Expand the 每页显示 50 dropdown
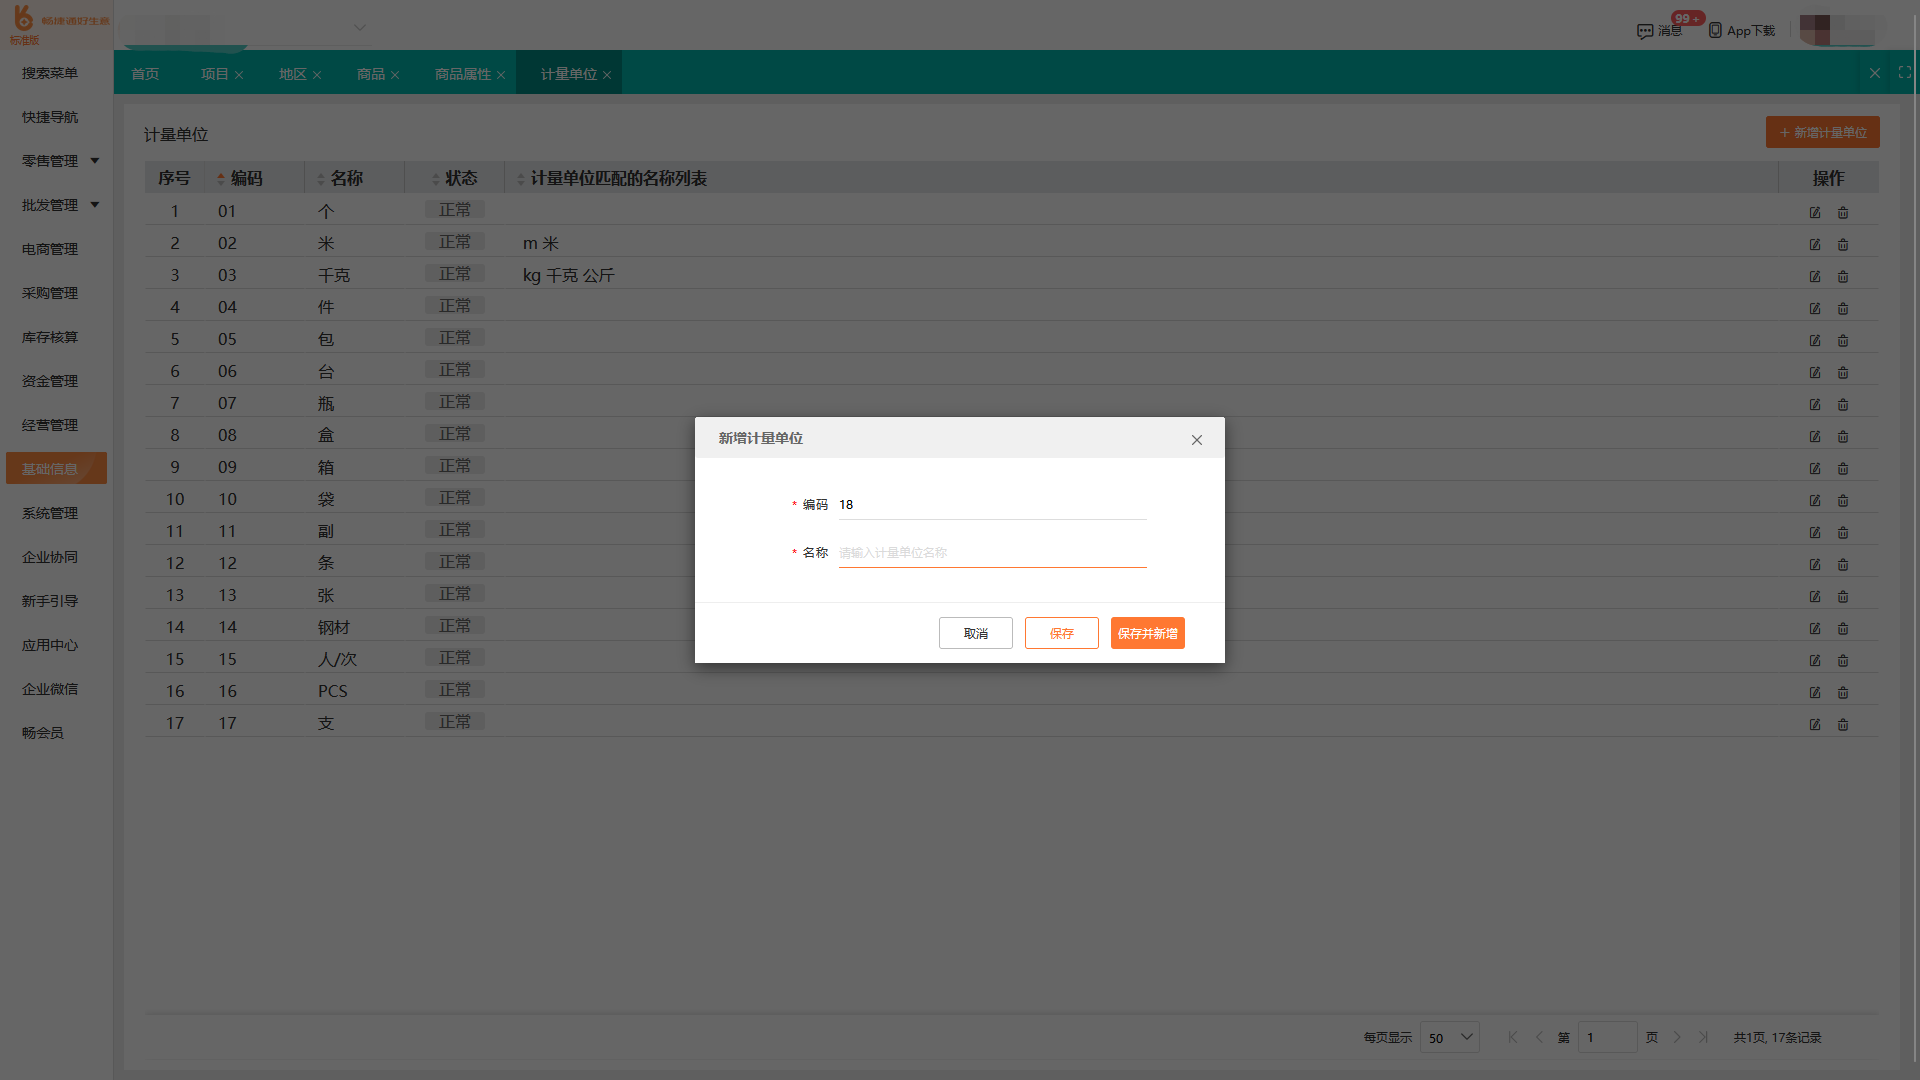The height and width of the screenshot is (1080, 1920). [x=1451, y=1036]
